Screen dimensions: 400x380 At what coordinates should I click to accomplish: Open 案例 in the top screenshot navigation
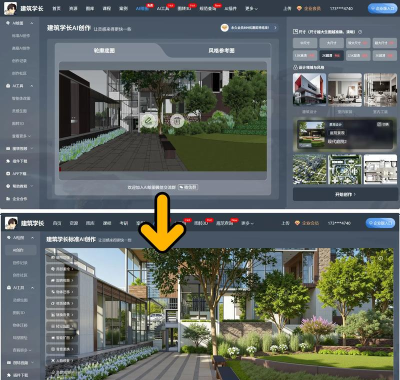[123, 9]
